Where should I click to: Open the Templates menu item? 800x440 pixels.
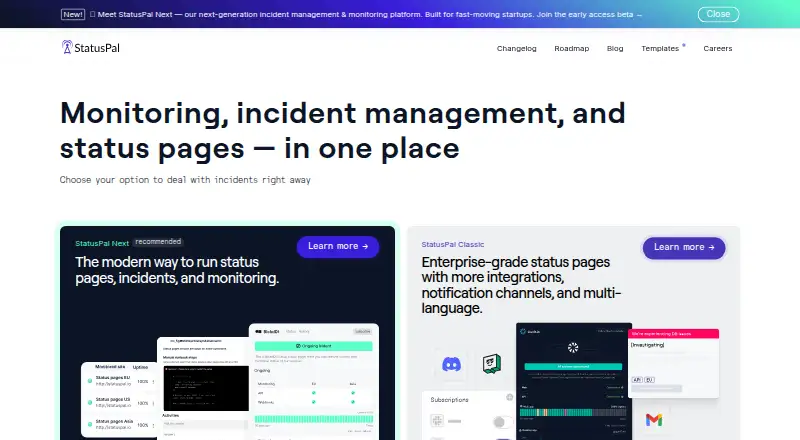[660, 48]
